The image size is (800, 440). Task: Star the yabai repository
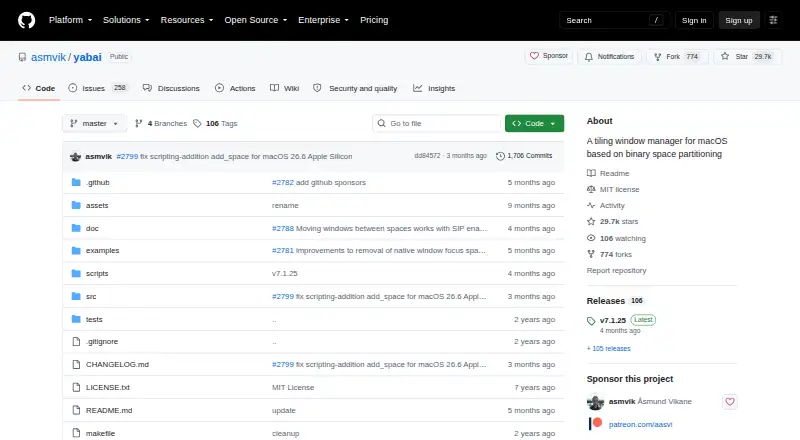pyautogui.click(x=747, y=57)
